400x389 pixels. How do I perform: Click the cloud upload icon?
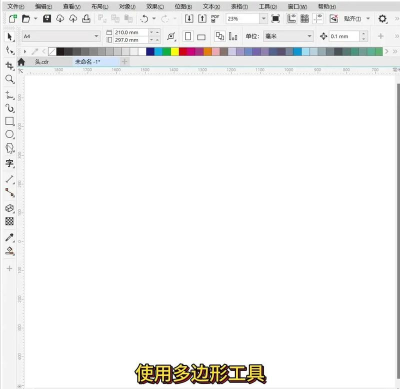pyautogui.click(x=73, y=19)
